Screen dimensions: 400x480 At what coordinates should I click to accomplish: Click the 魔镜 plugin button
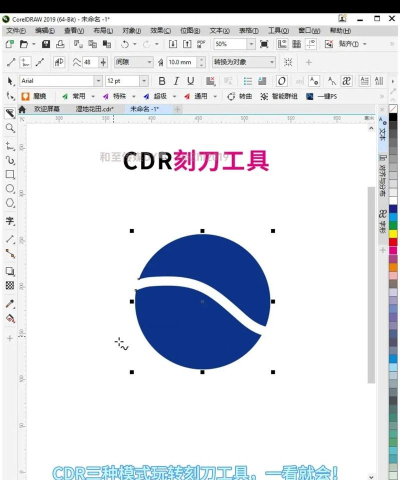pyautogui.click(x=34, y=96)
